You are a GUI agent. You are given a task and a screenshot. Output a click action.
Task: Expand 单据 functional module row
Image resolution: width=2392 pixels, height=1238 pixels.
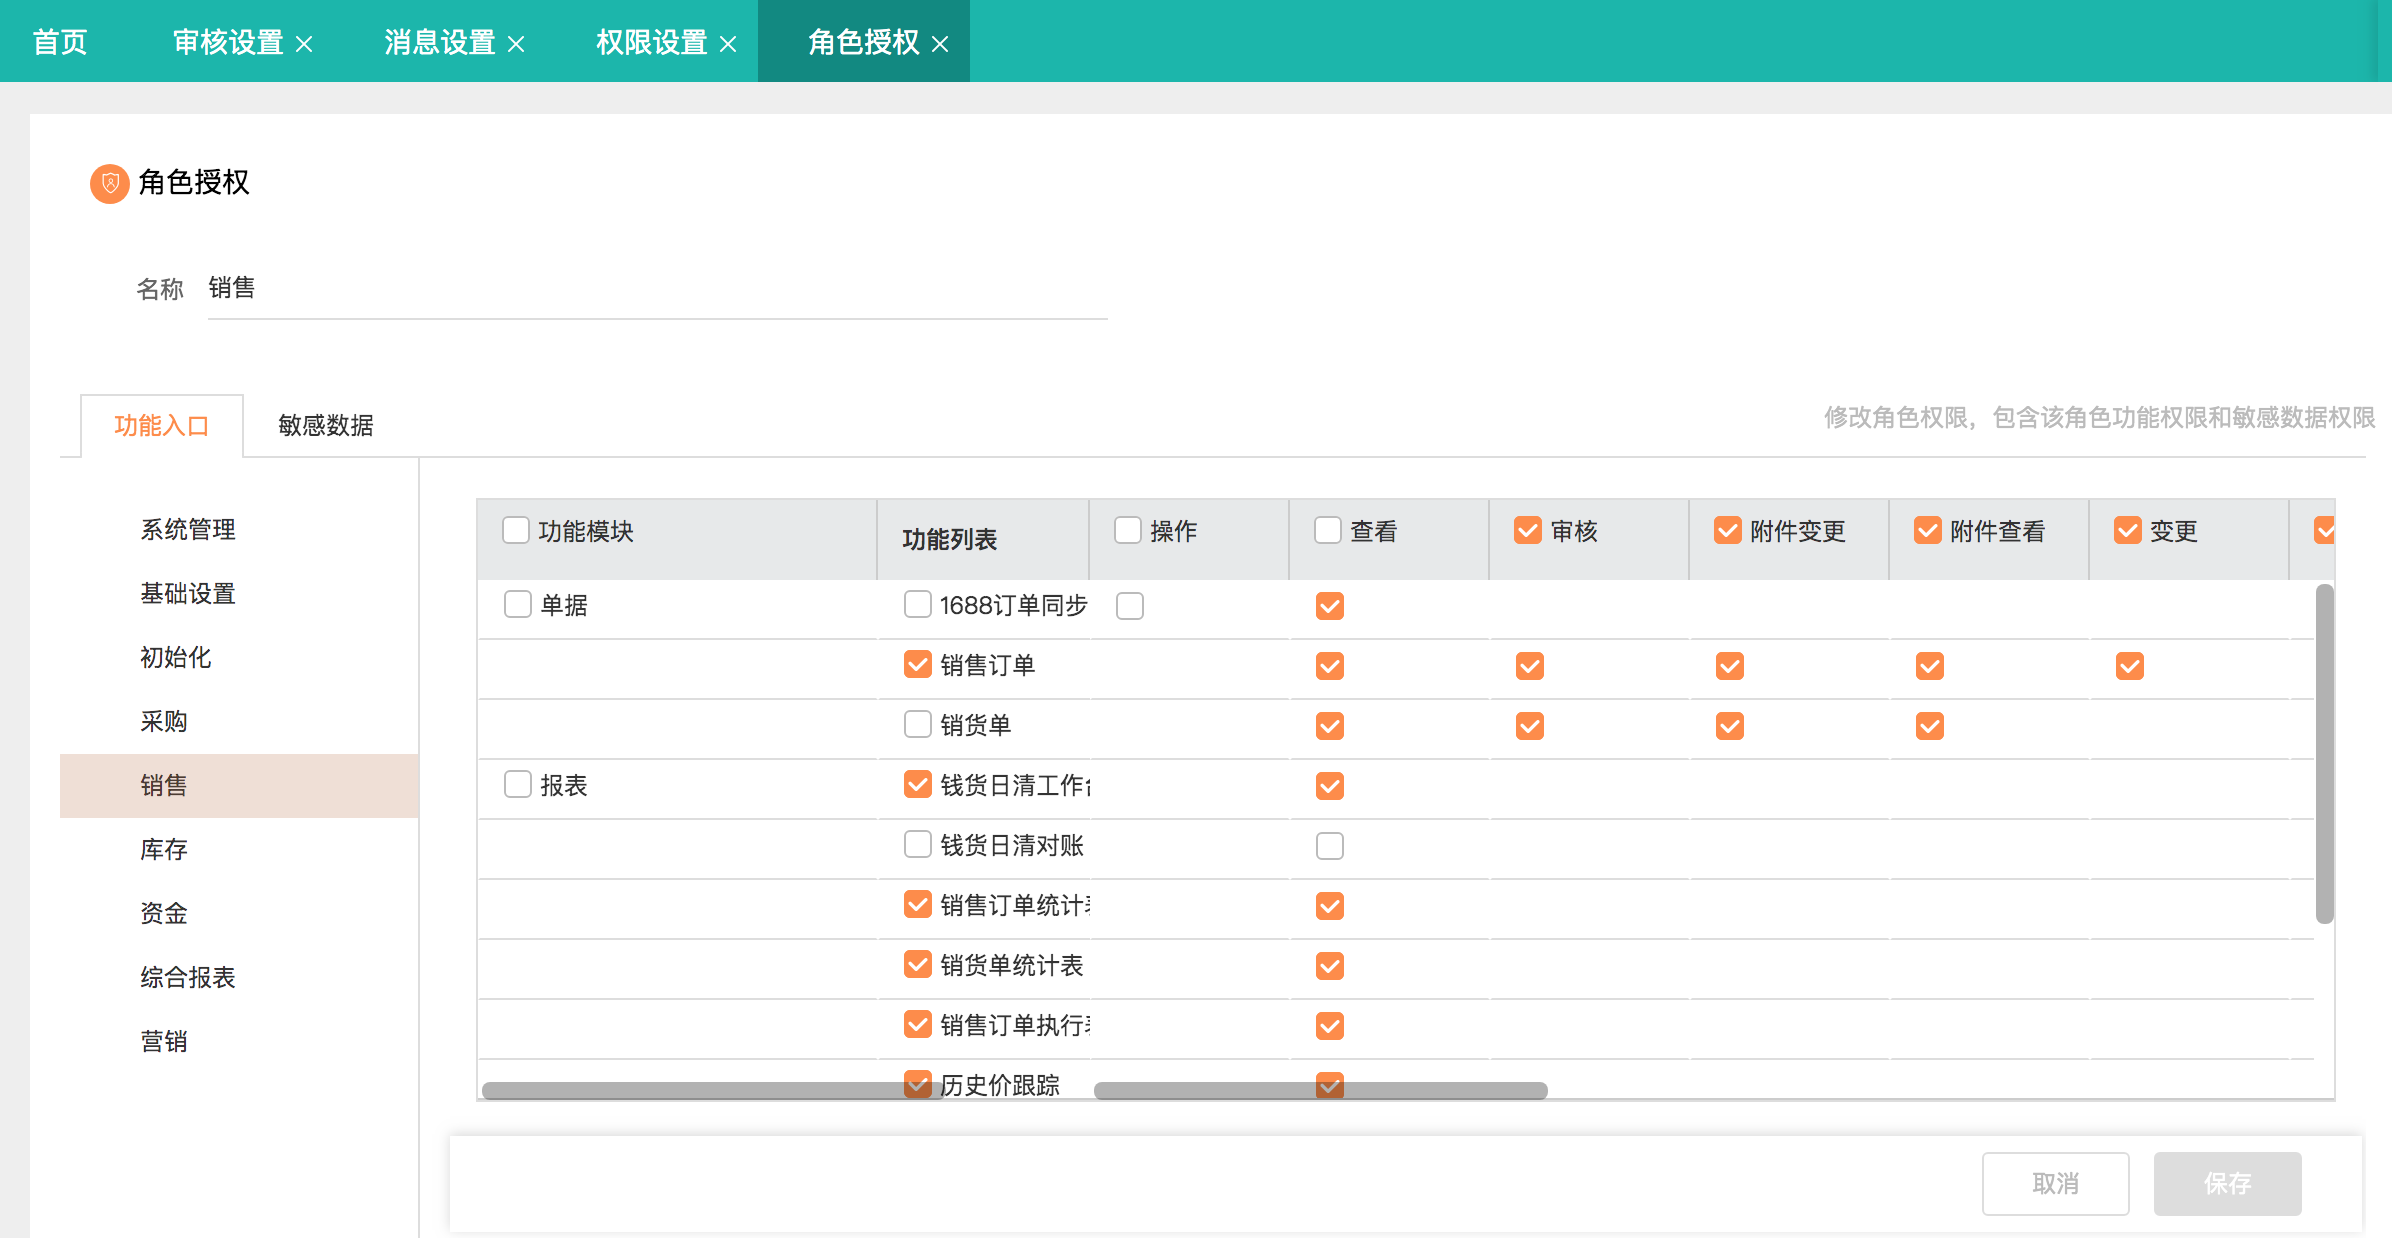[x=564, y=605]
